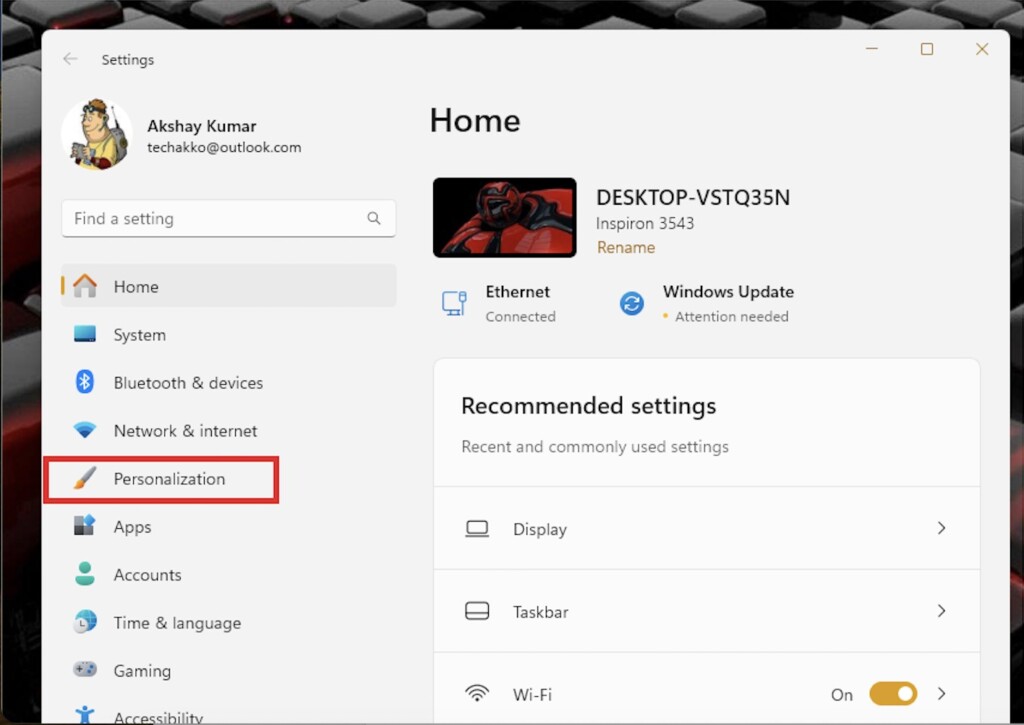Click the Accounts icon
1024x725 pixels.
point(85,575)
